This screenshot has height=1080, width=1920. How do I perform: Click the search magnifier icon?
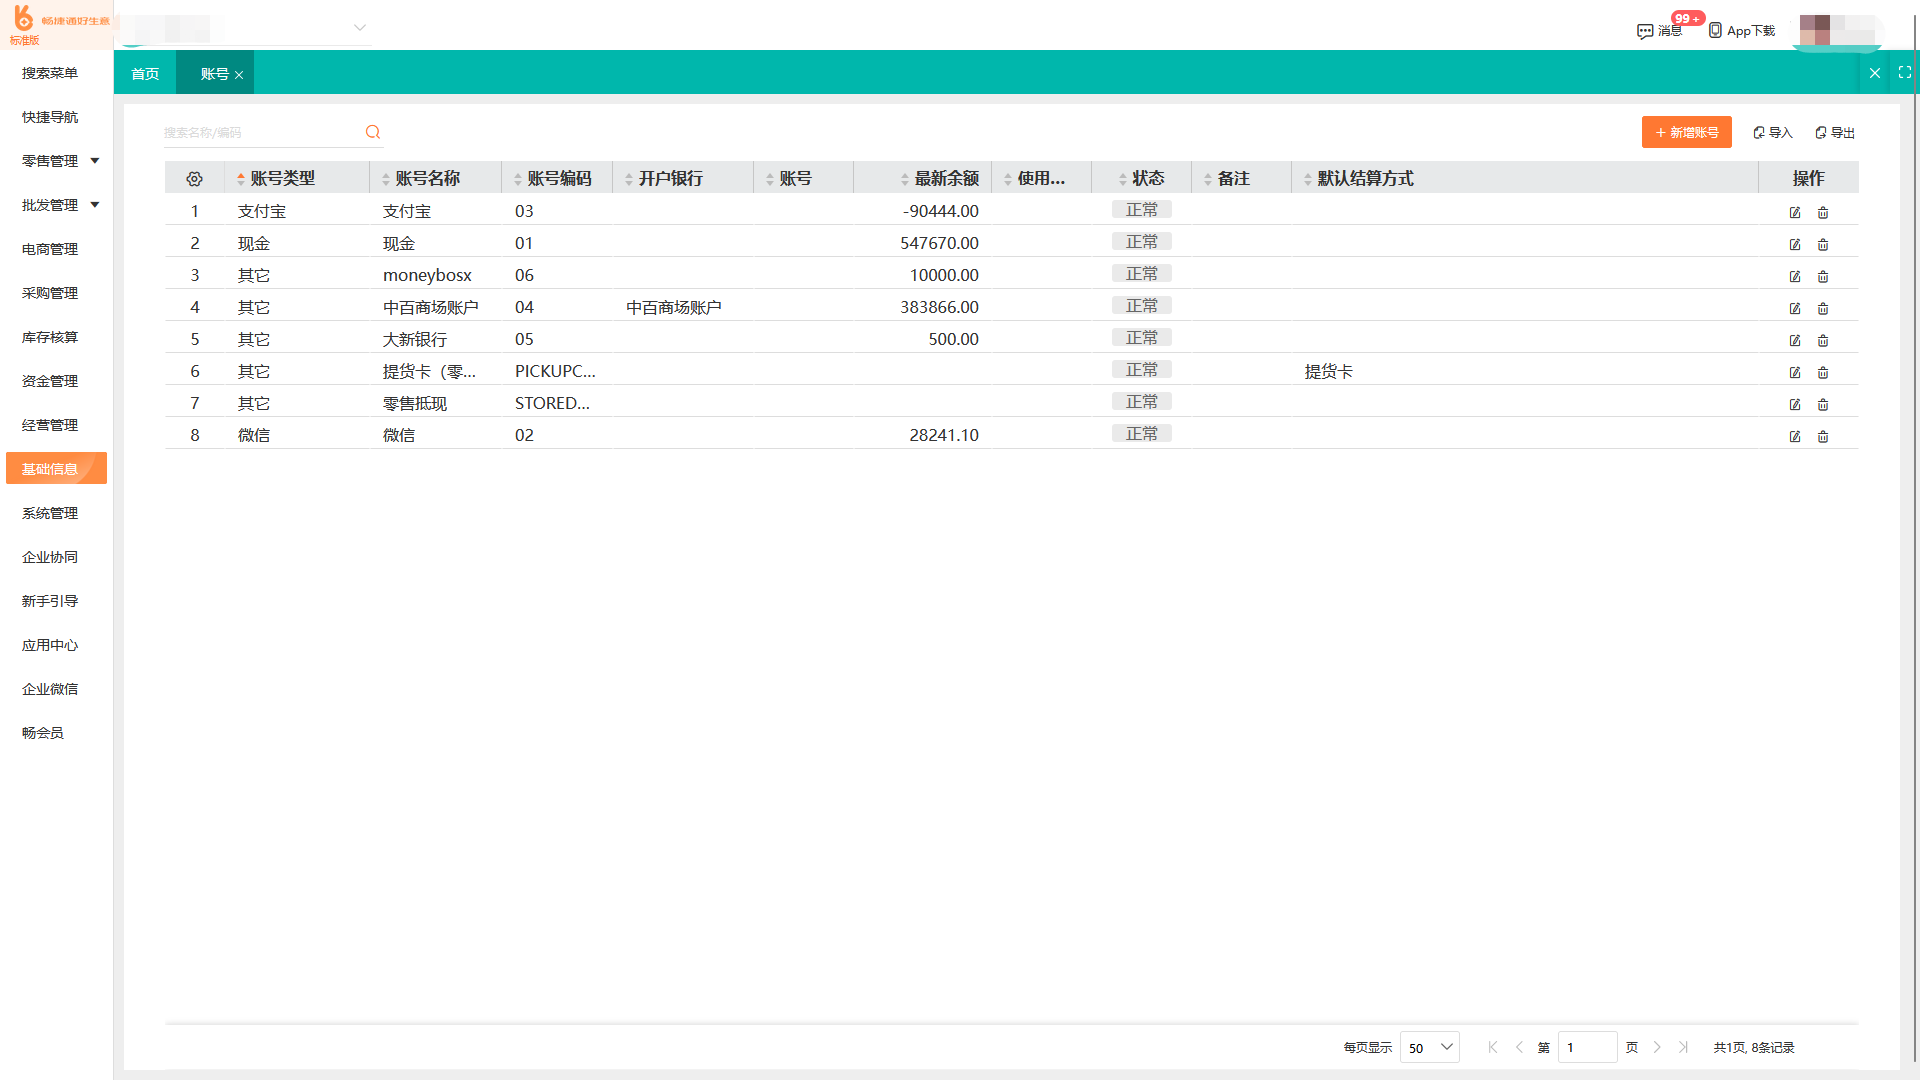pos(375,132)
